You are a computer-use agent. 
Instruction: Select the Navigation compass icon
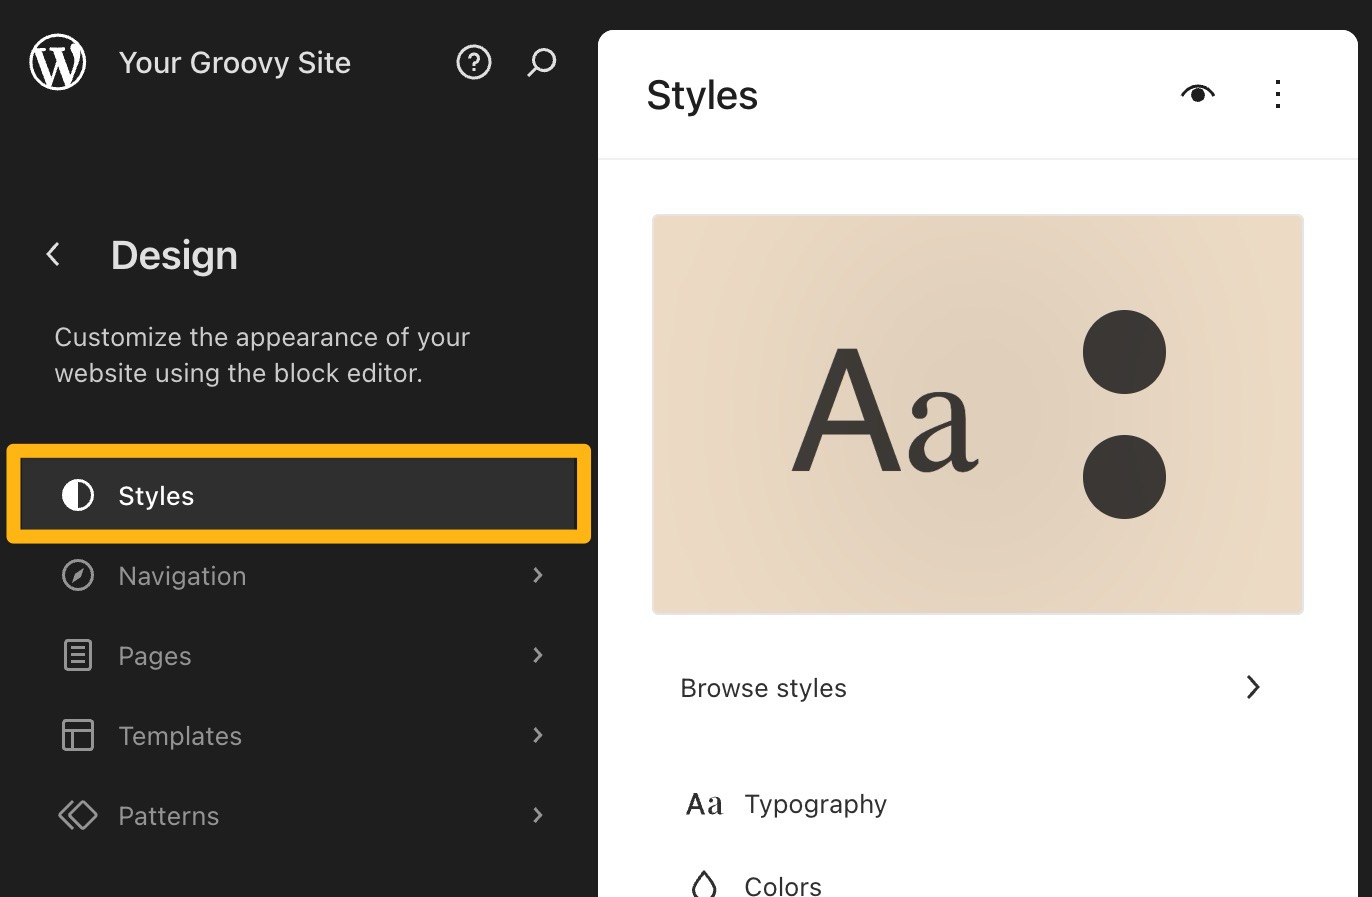coord(77,575)
